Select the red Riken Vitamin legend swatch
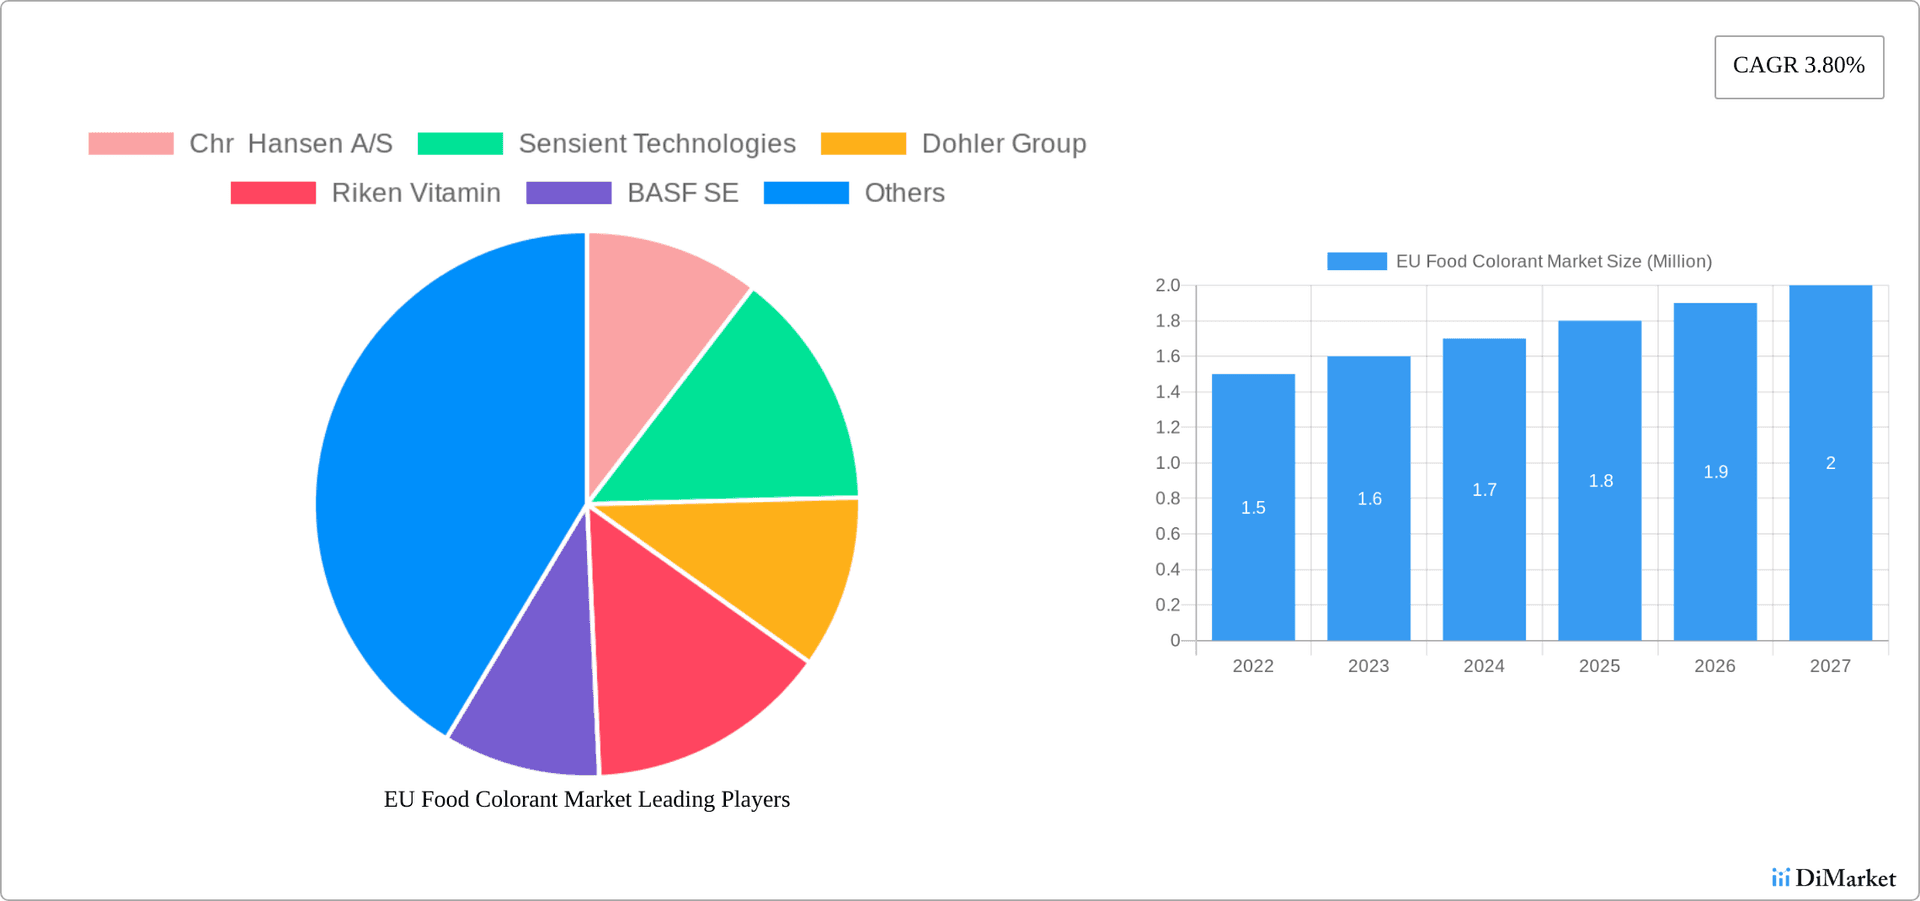This screenshot has width=1920, height=901. [272, 192]
